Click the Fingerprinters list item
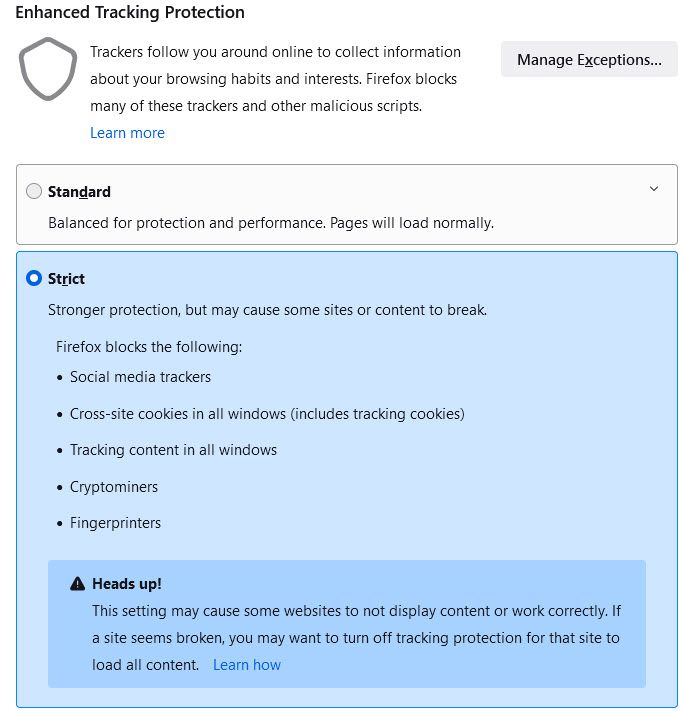The width and height of the screenshot is (684, 711). click(x=115, y=523)
